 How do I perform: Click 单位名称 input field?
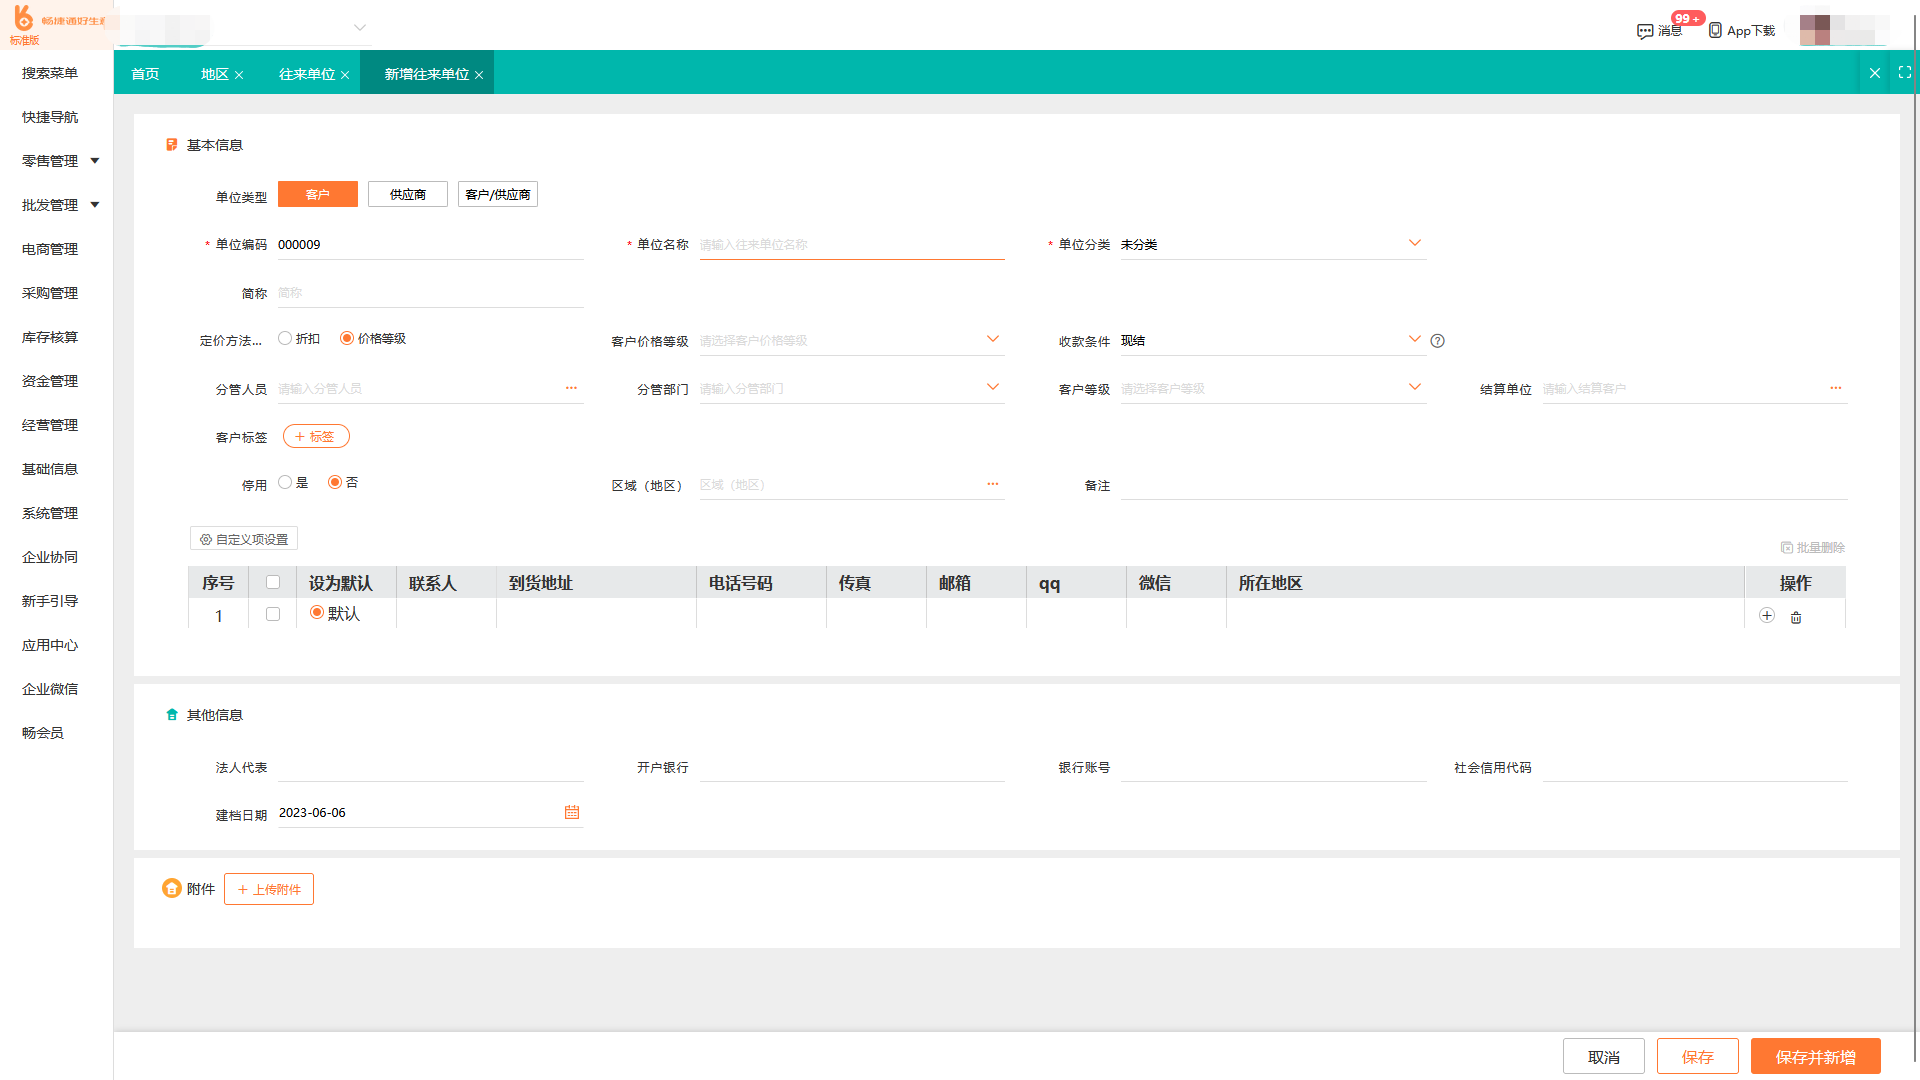pos(851,244)
